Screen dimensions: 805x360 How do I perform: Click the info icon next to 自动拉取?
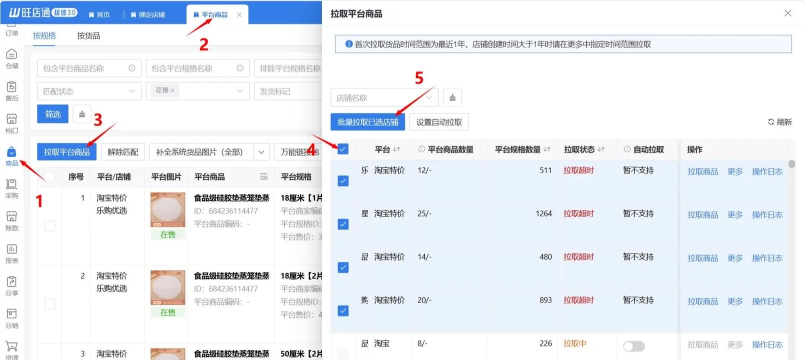pos(627,149)
